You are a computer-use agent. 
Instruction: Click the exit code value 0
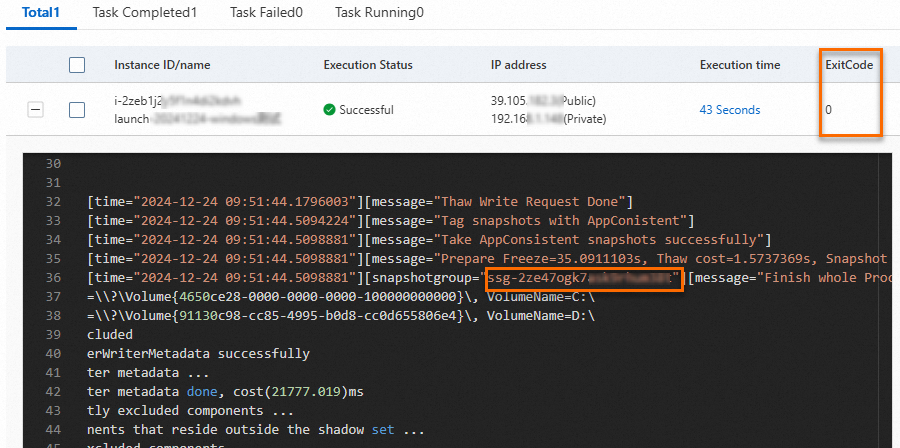click(x=828, y=110)
